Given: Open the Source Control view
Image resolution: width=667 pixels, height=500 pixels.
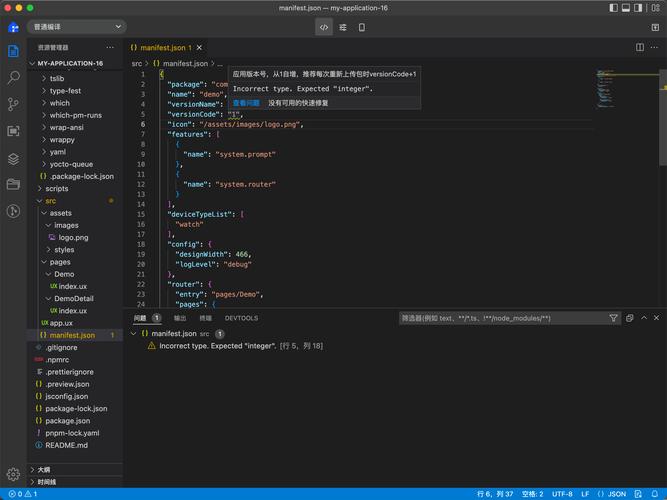Looking at the screenshot, I should (x=13, y=104).
